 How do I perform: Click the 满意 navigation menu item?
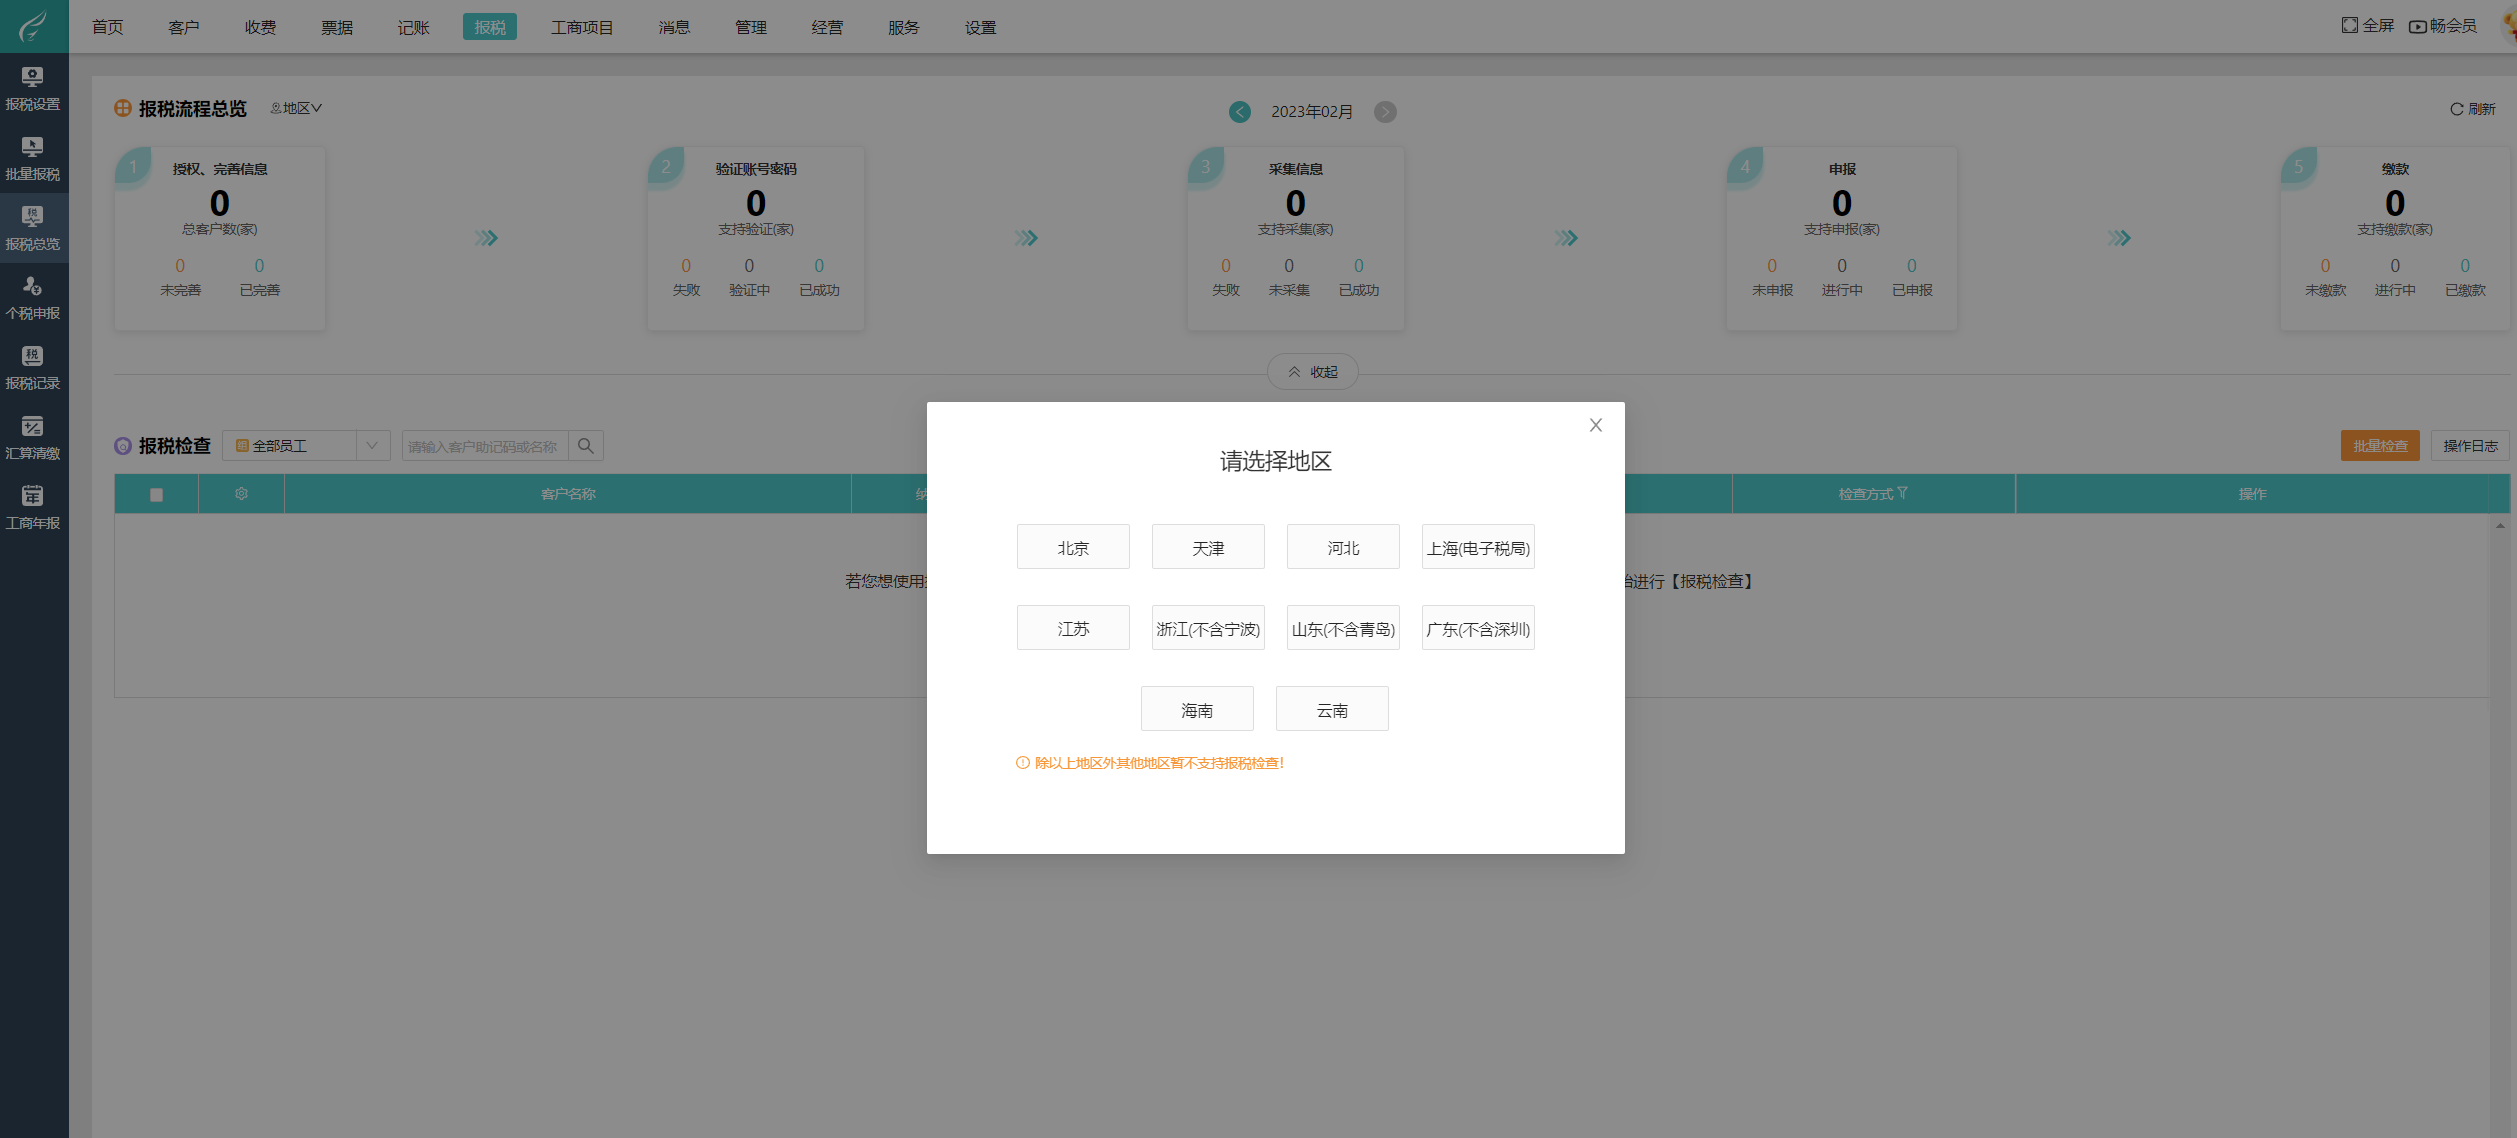pos(671,27)
